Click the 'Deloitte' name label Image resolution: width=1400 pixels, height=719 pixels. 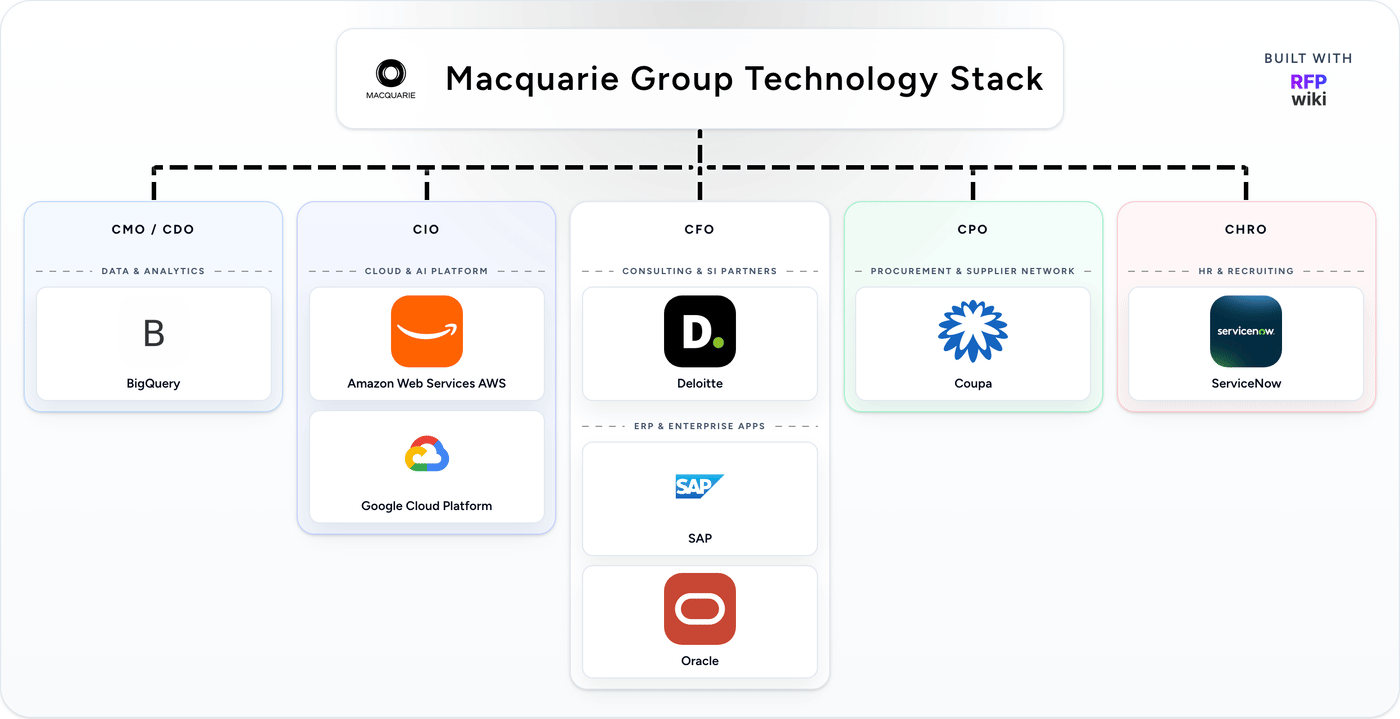(700, 384)
